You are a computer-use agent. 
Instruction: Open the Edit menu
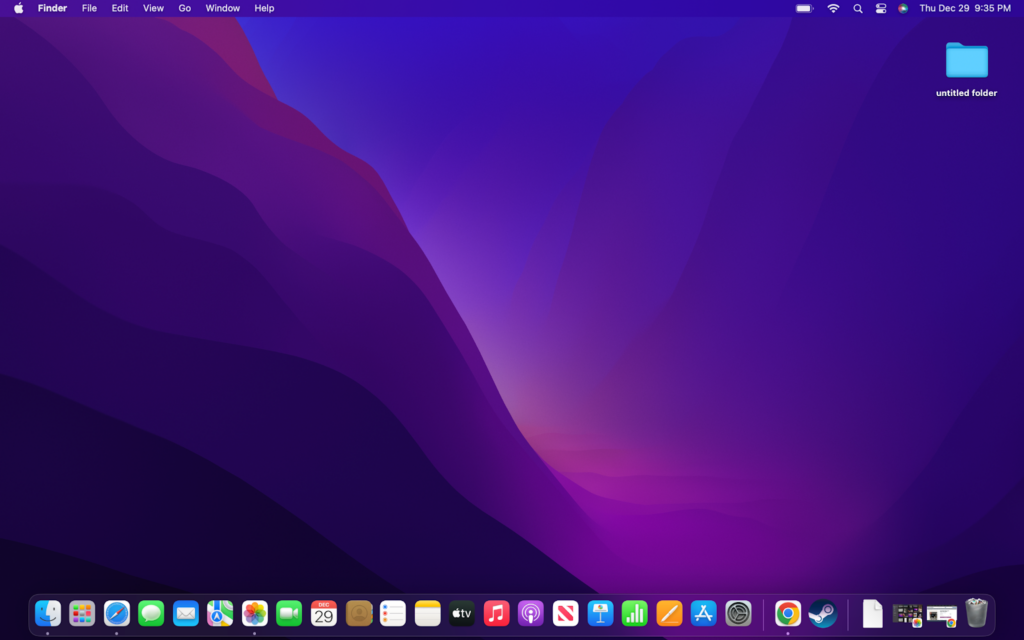[120, 8]
